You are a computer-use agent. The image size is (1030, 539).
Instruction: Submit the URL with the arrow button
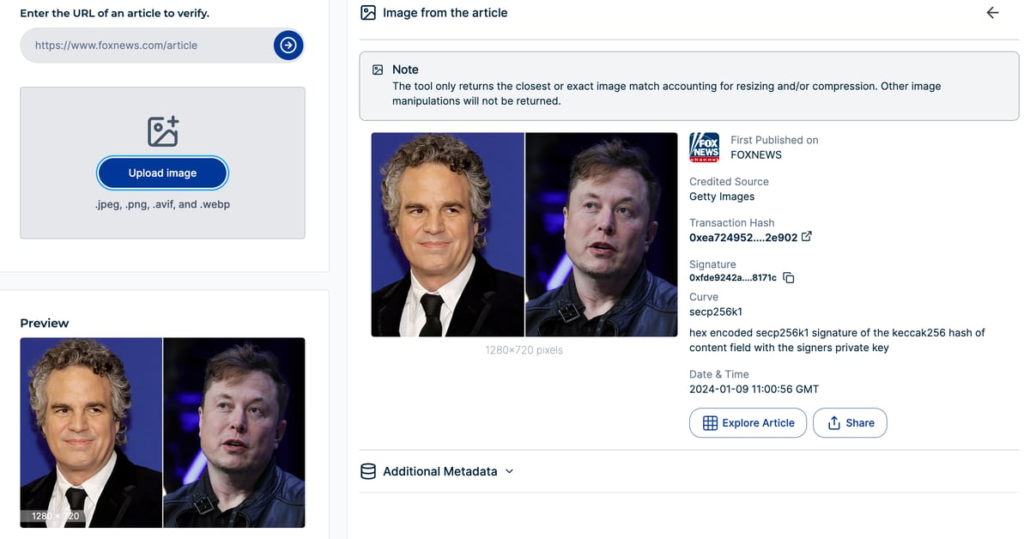(x=288, y=45)
